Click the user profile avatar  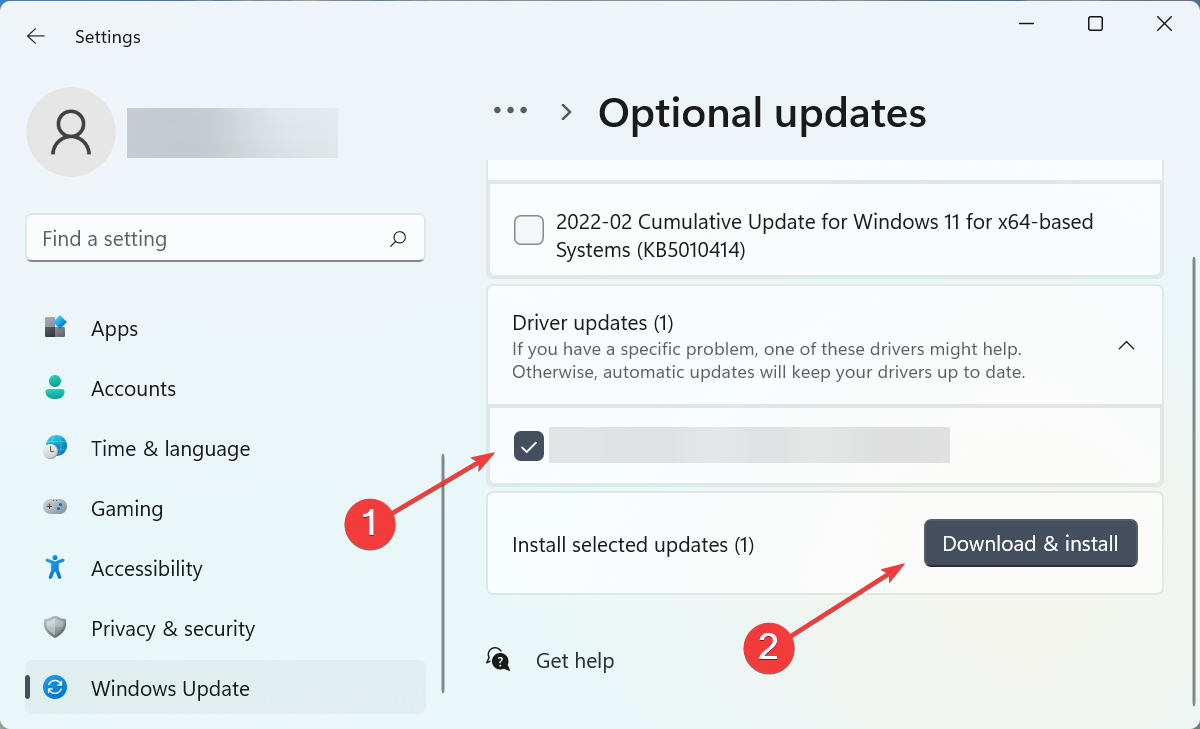click(x=71, y=132)
